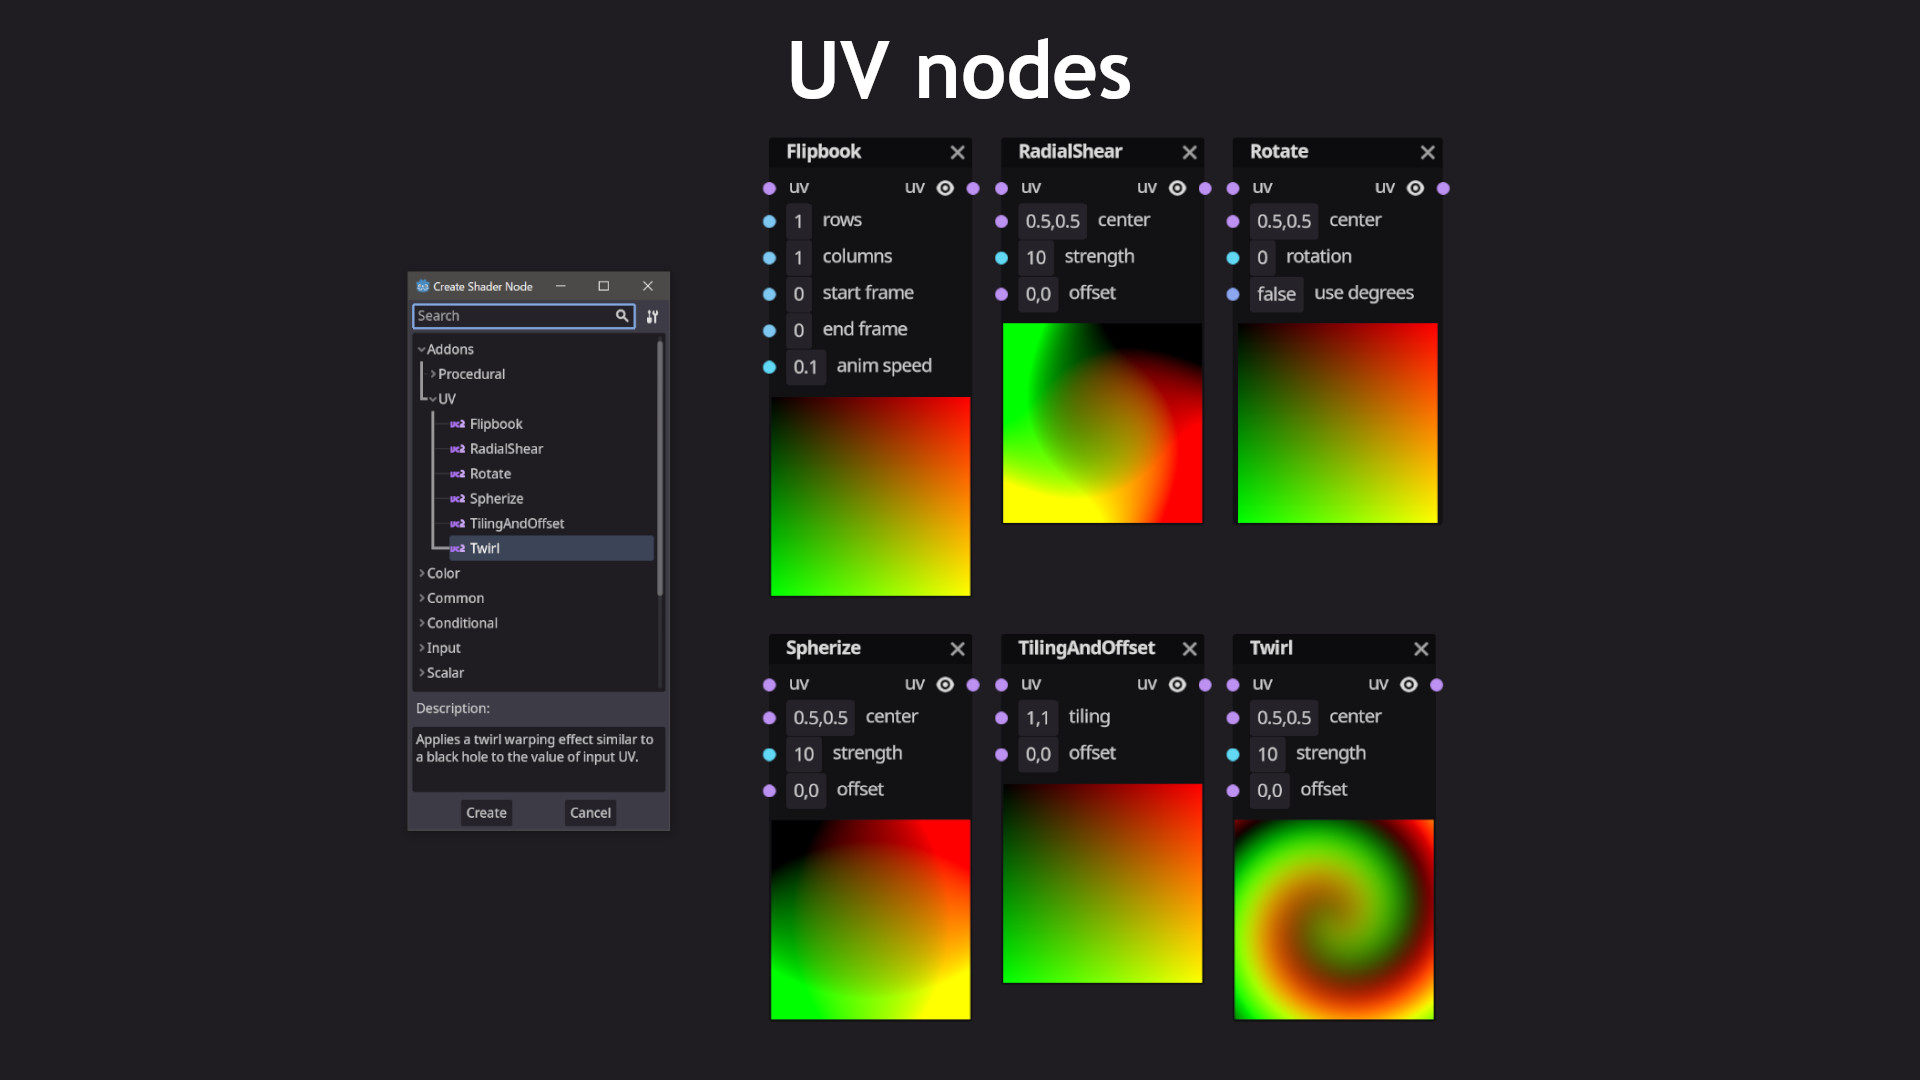Select the UV subcategory in tree

tap(448, 397)
